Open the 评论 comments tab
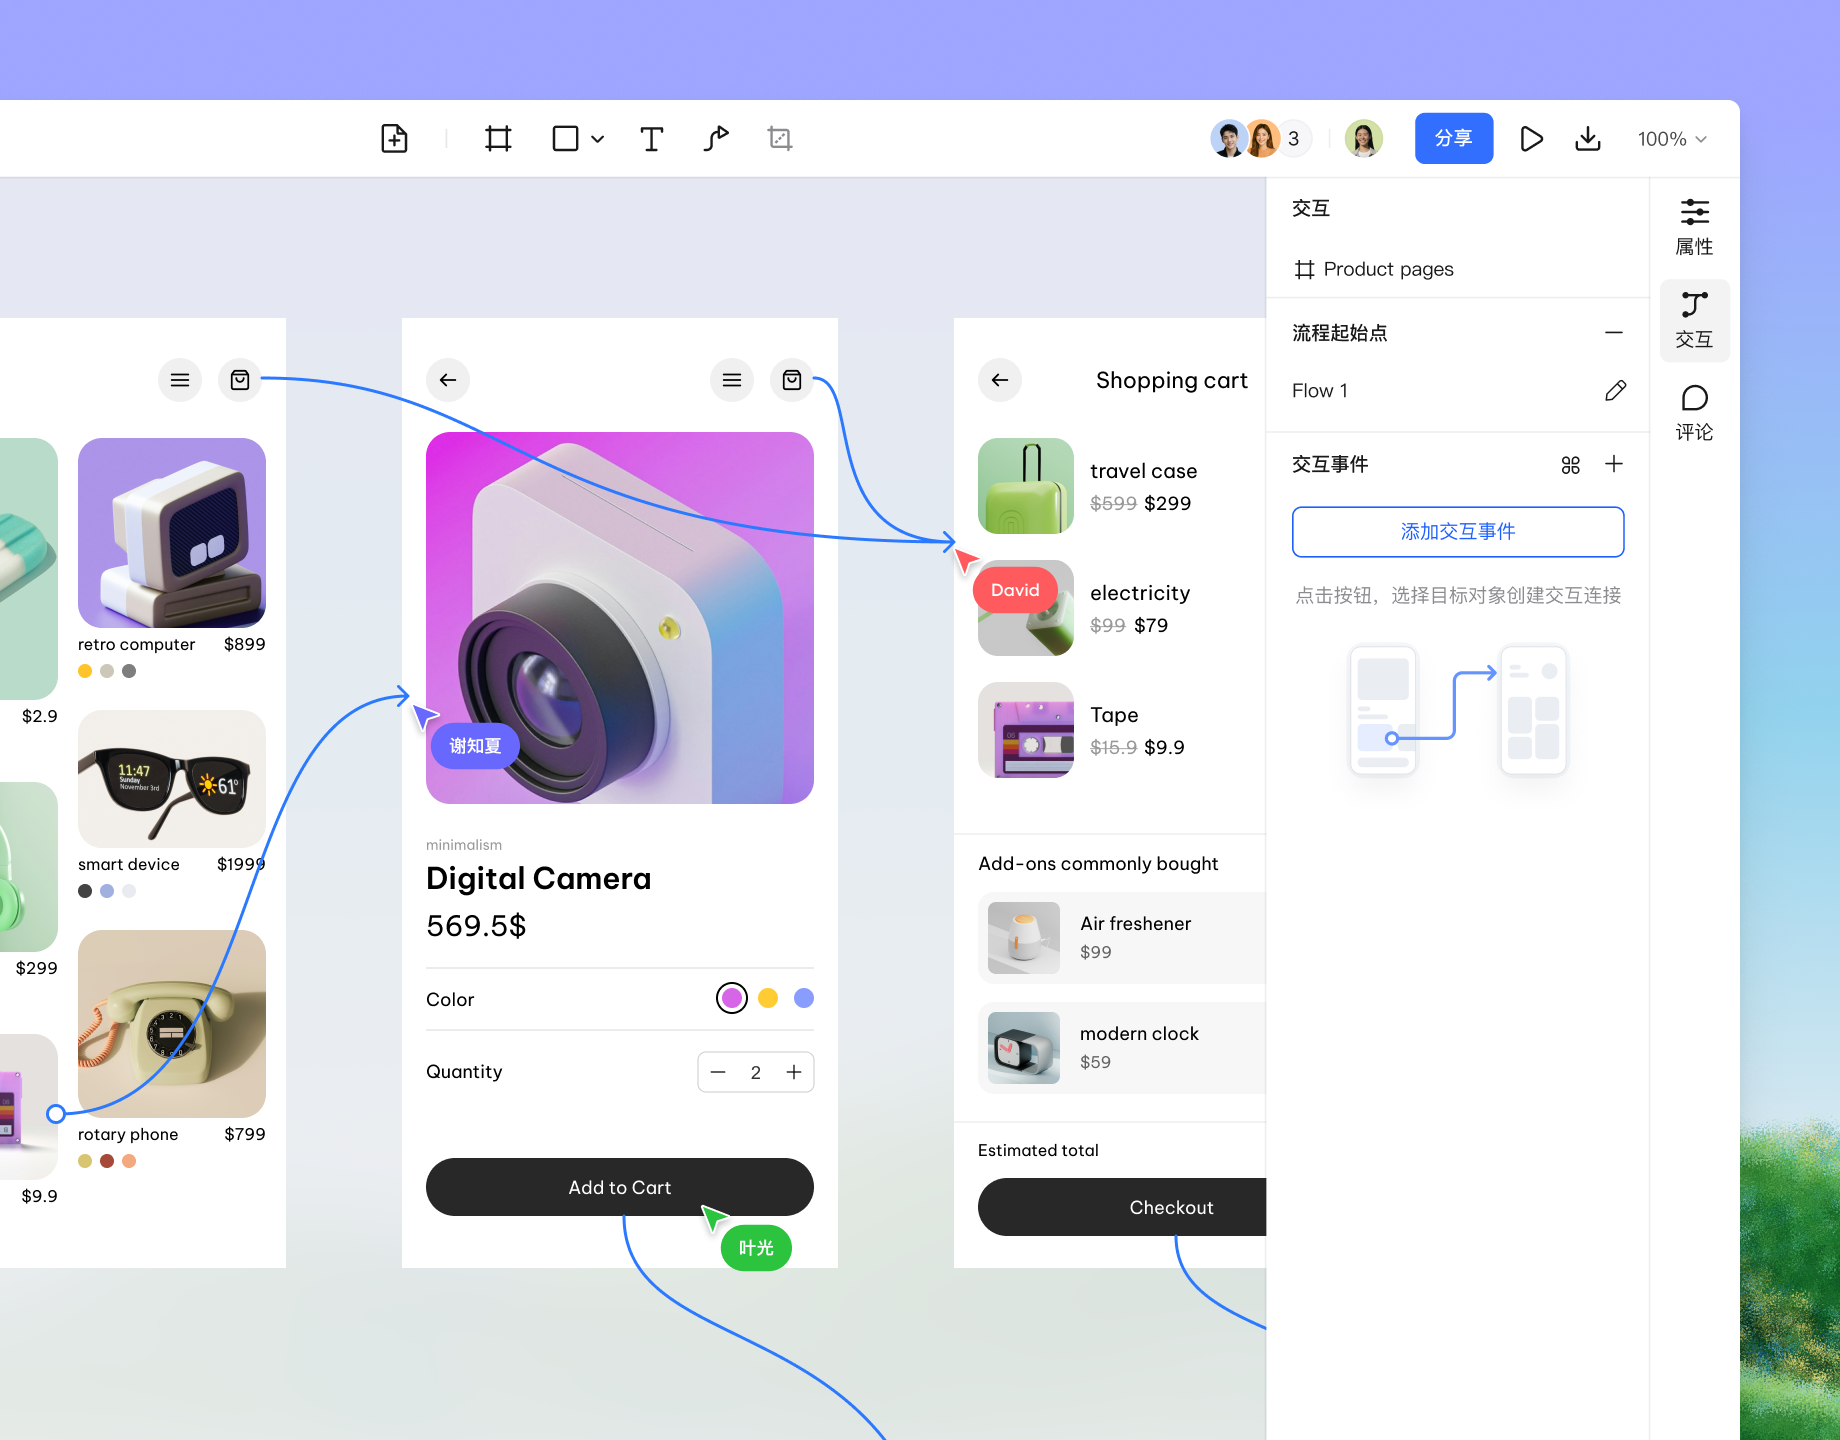This screenshot has width=1840, height=1440. coord(1694,412)
